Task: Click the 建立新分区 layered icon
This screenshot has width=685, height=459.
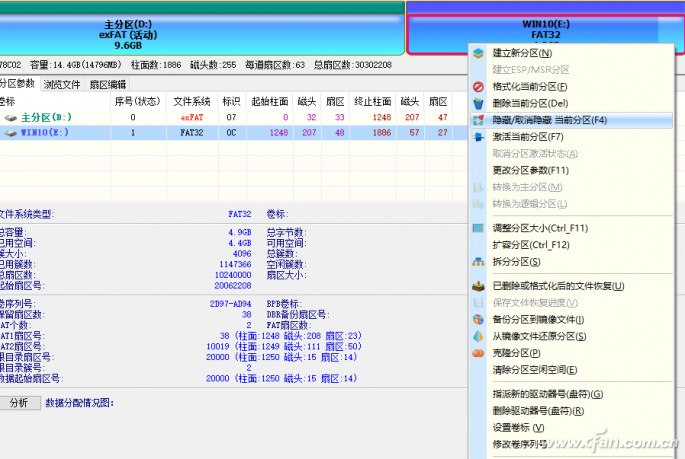Action: click(478, 53)
